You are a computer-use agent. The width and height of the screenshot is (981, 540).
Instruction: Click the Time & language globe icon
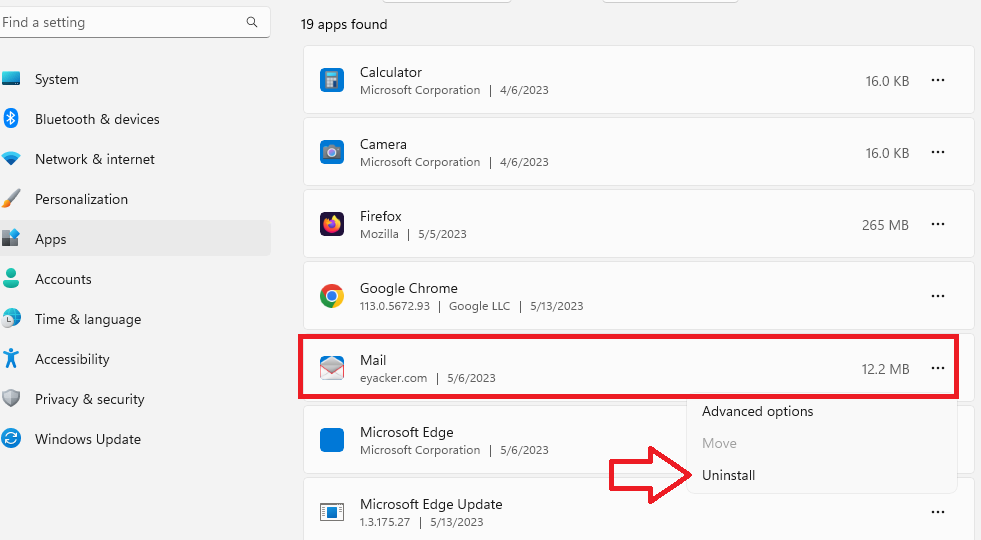11,318
